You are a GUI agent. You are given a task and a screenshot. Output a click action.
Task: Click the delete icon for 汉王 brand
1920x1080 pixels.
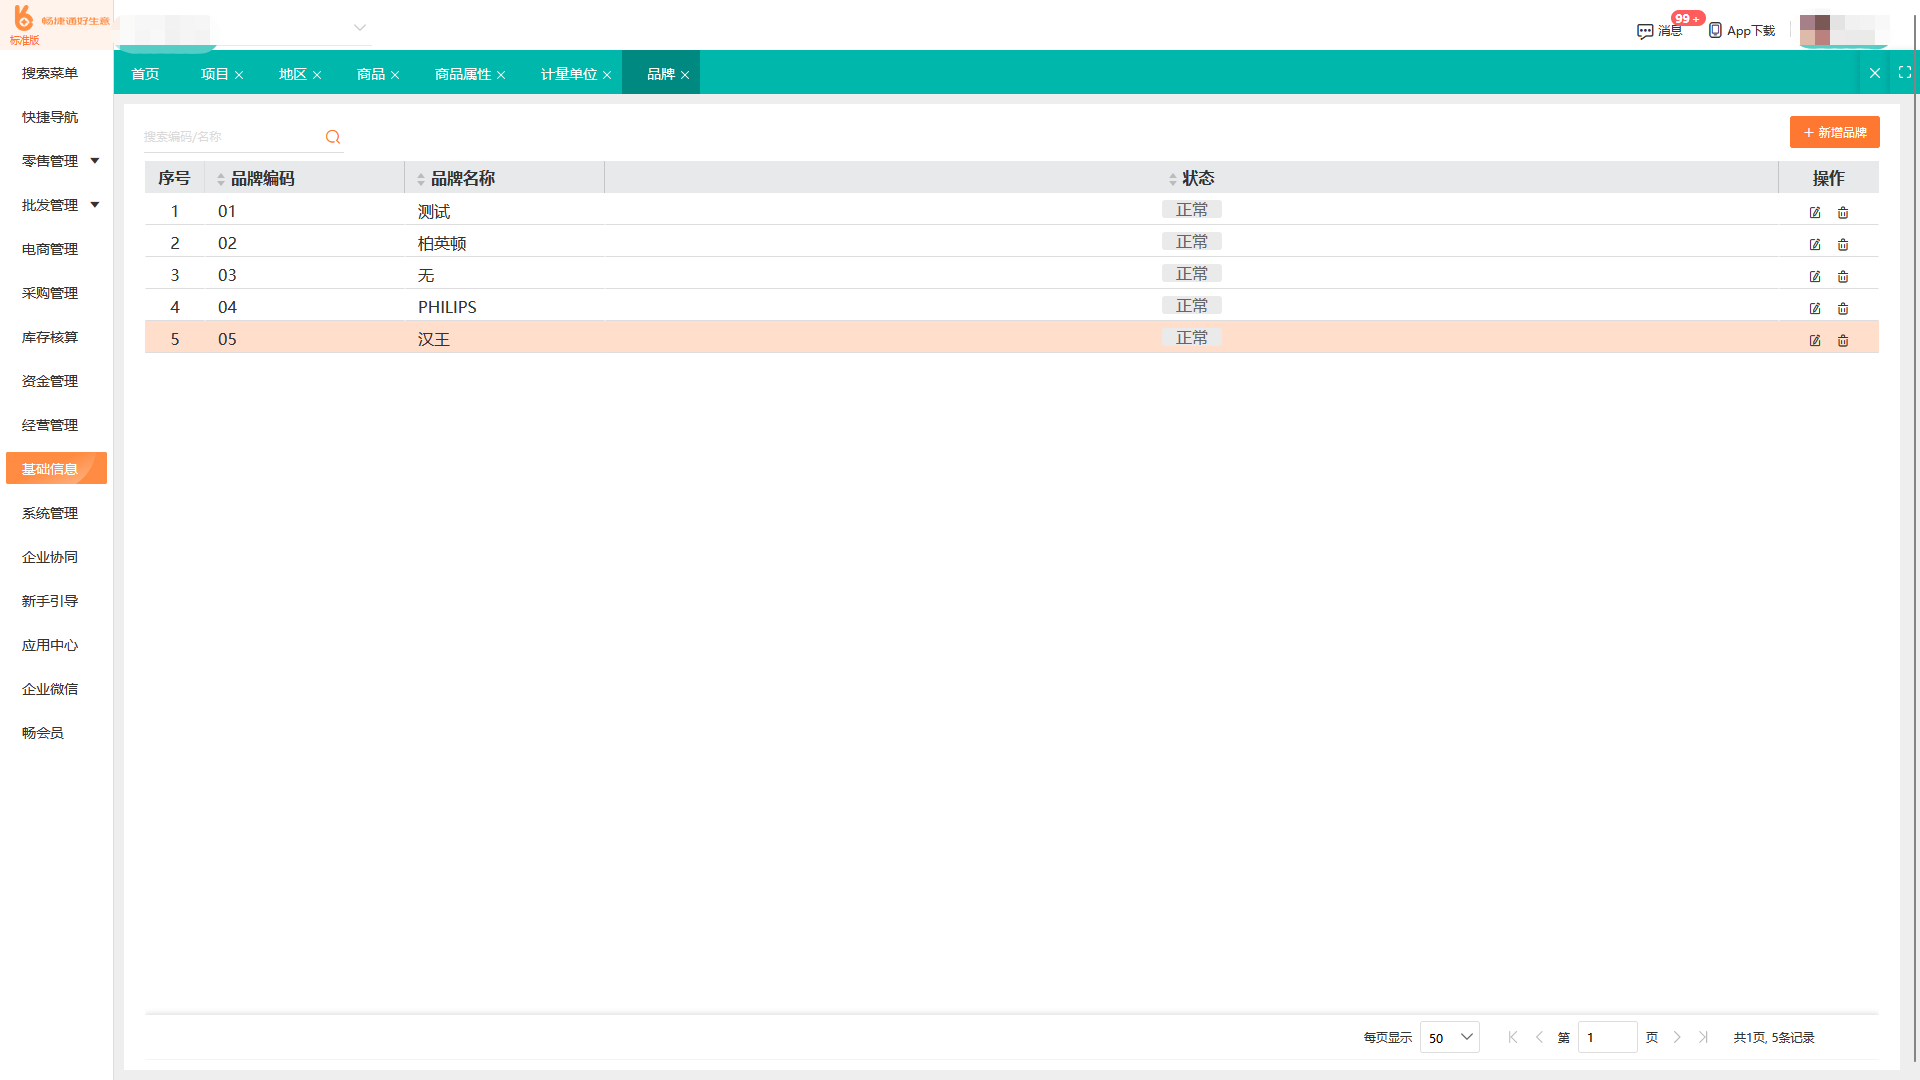pyautogui.click(x=1842, y=339)
